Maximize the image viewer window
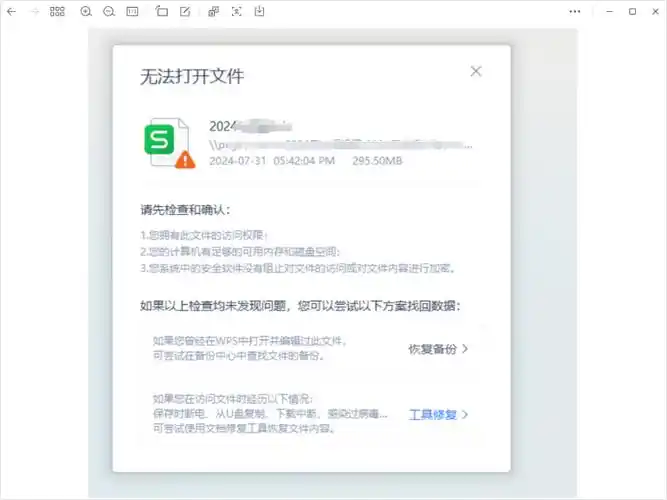The image size is (667, 500). click(x=632, y=11)
